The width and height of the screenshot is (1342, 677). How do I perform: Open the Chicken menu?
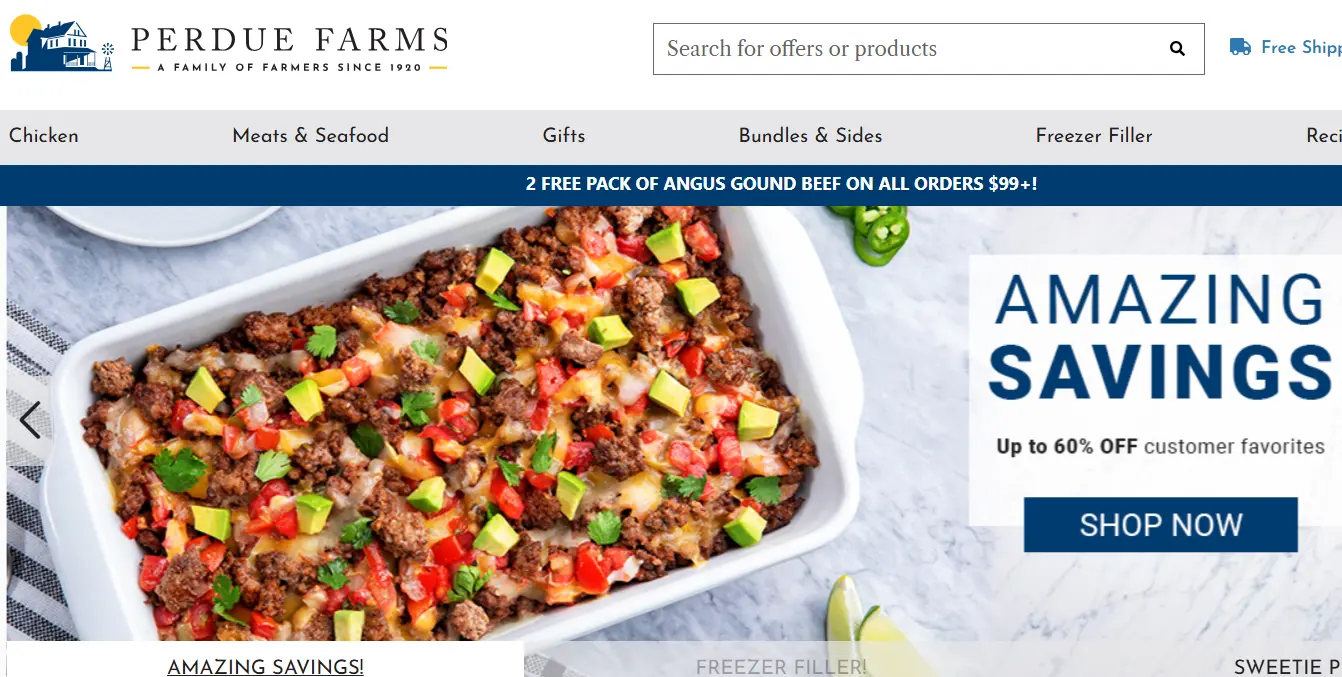point(44,136)
